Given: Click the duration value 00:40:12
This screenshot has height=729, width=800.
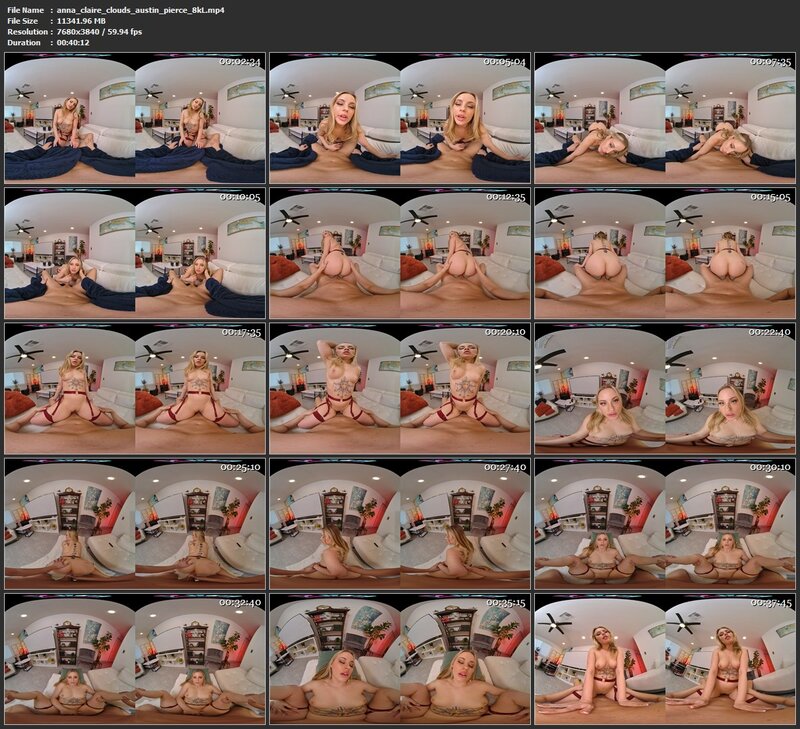Looking at the screenshot, I should click(x=76, y=42).
